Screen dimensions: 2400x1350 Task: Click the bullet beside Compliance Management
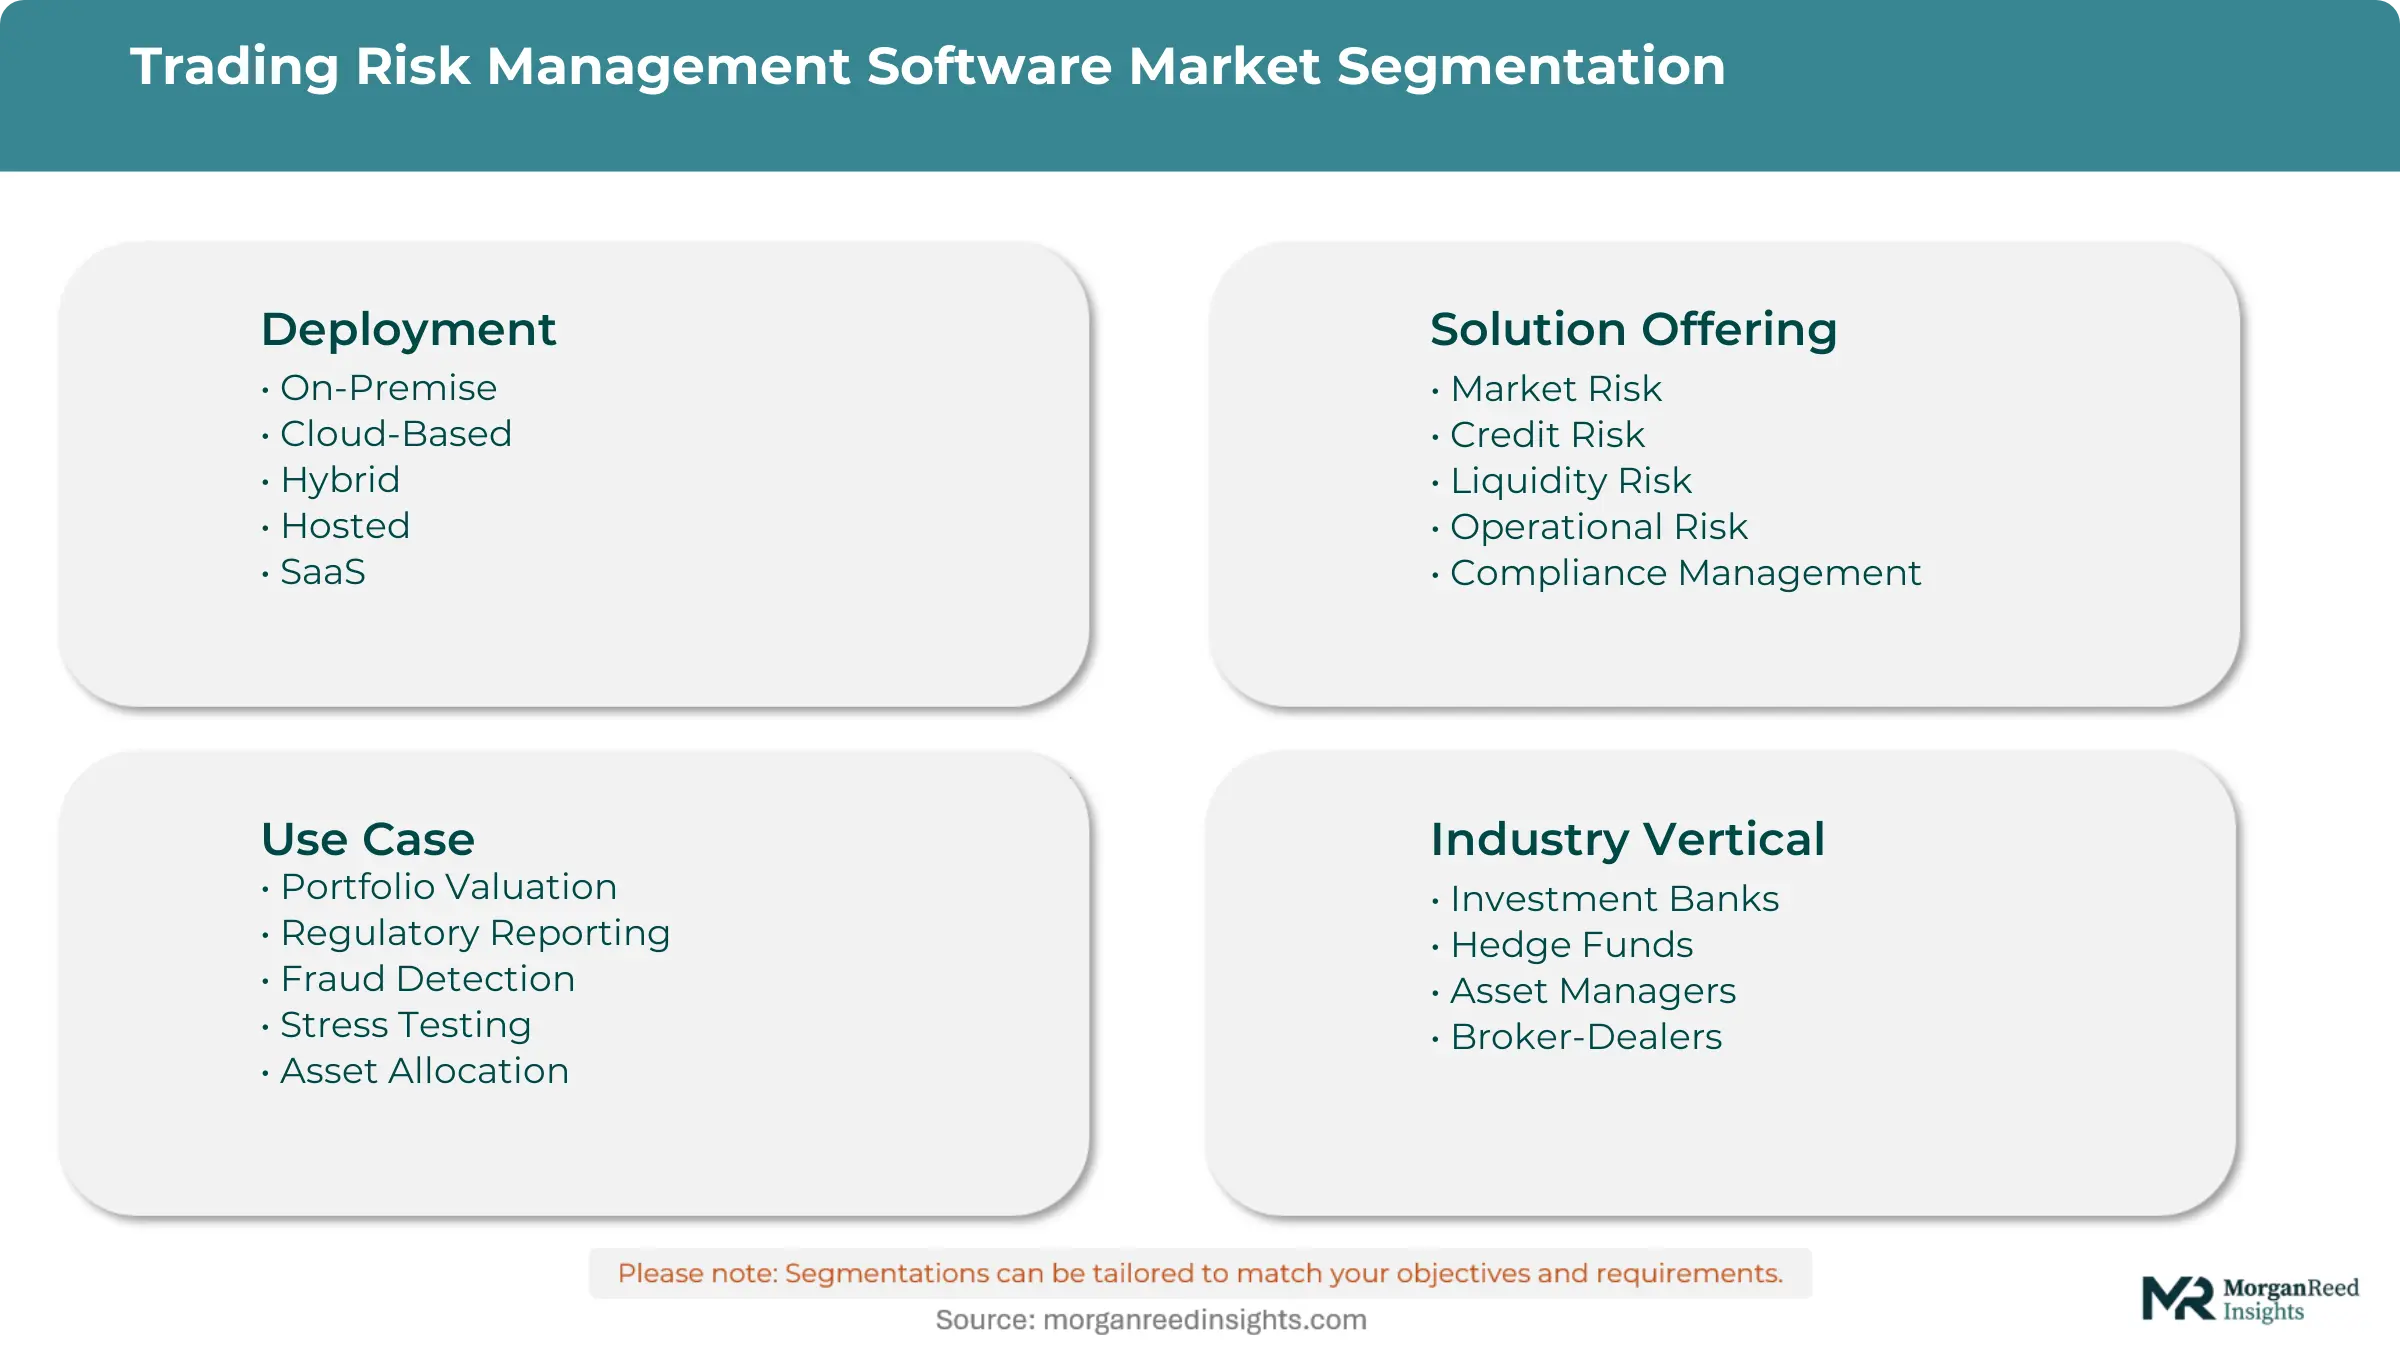point(1435,574)
